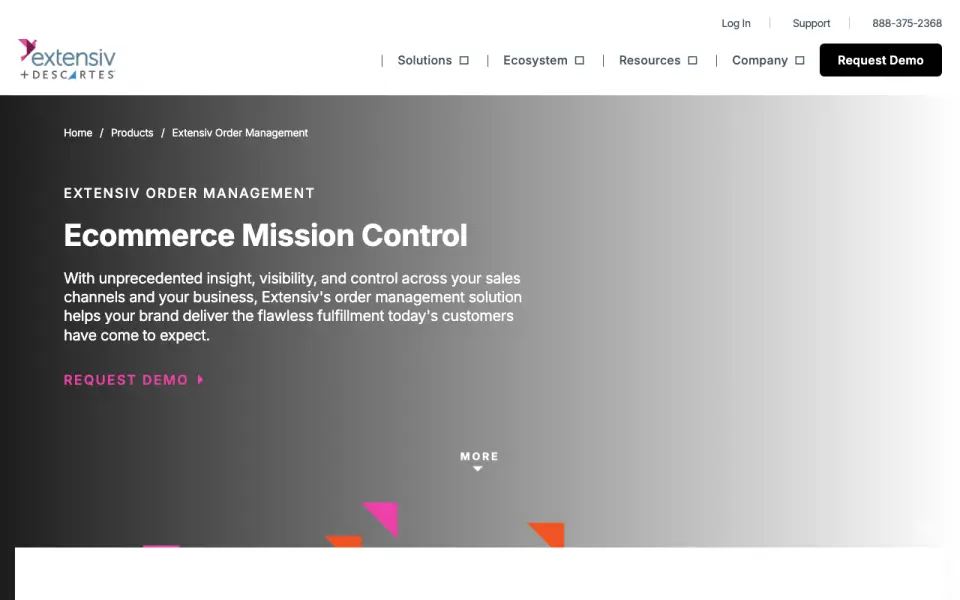Expand the Company dropdown square icon
The width and height of the screenshot is (960, 600).
coord(800,61)
